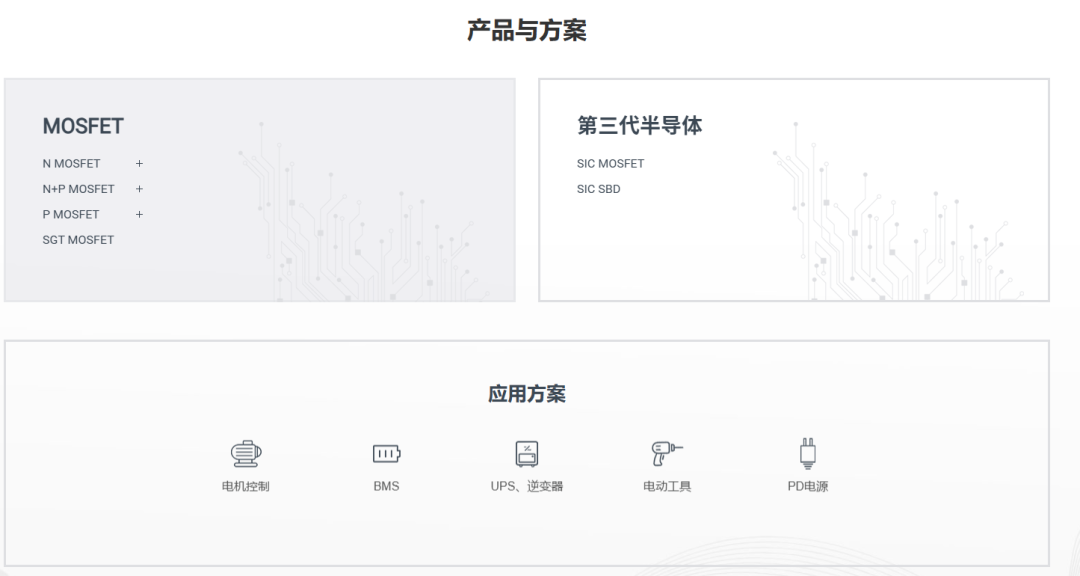This screenshot has width=1080, height=576.
Task: Select the 电机控制 motor icon
Action: 243,454
